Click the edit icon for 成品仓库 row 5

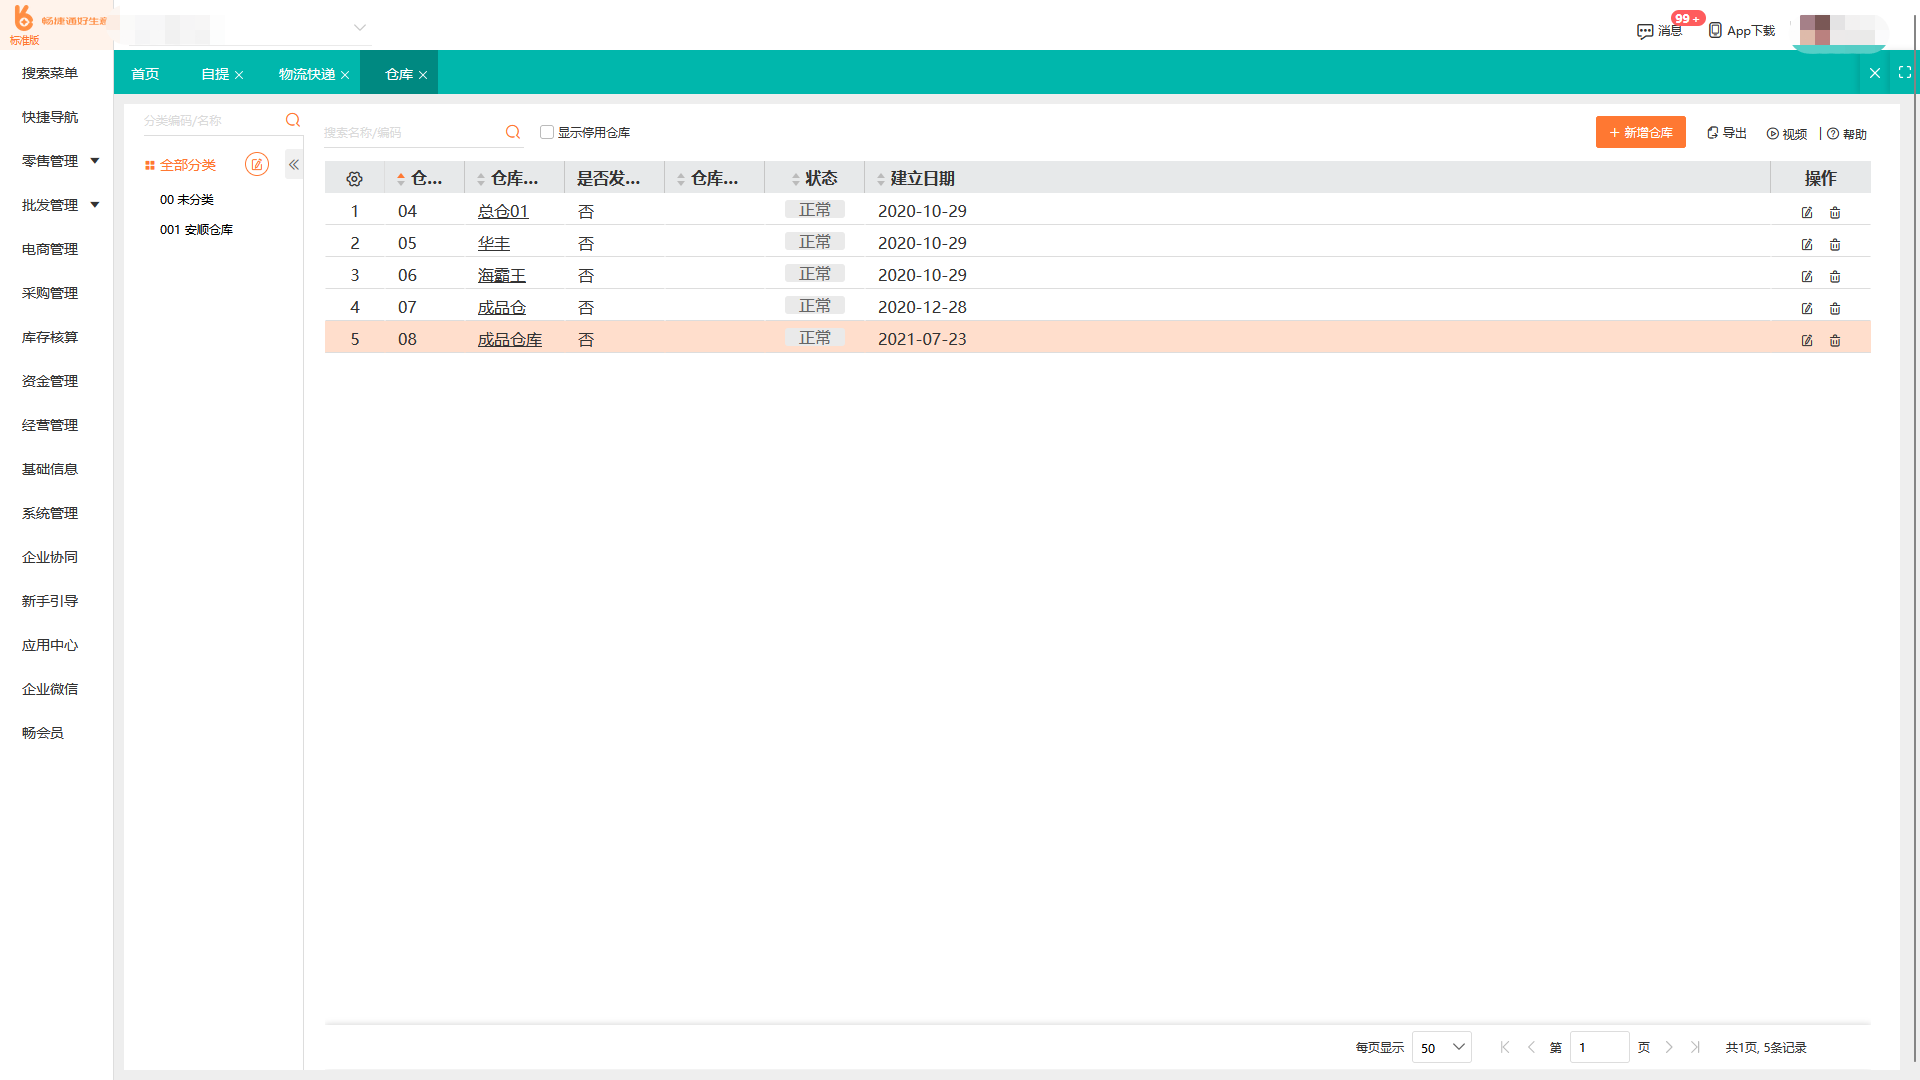pyautogui.click(x=1807, y=339)
